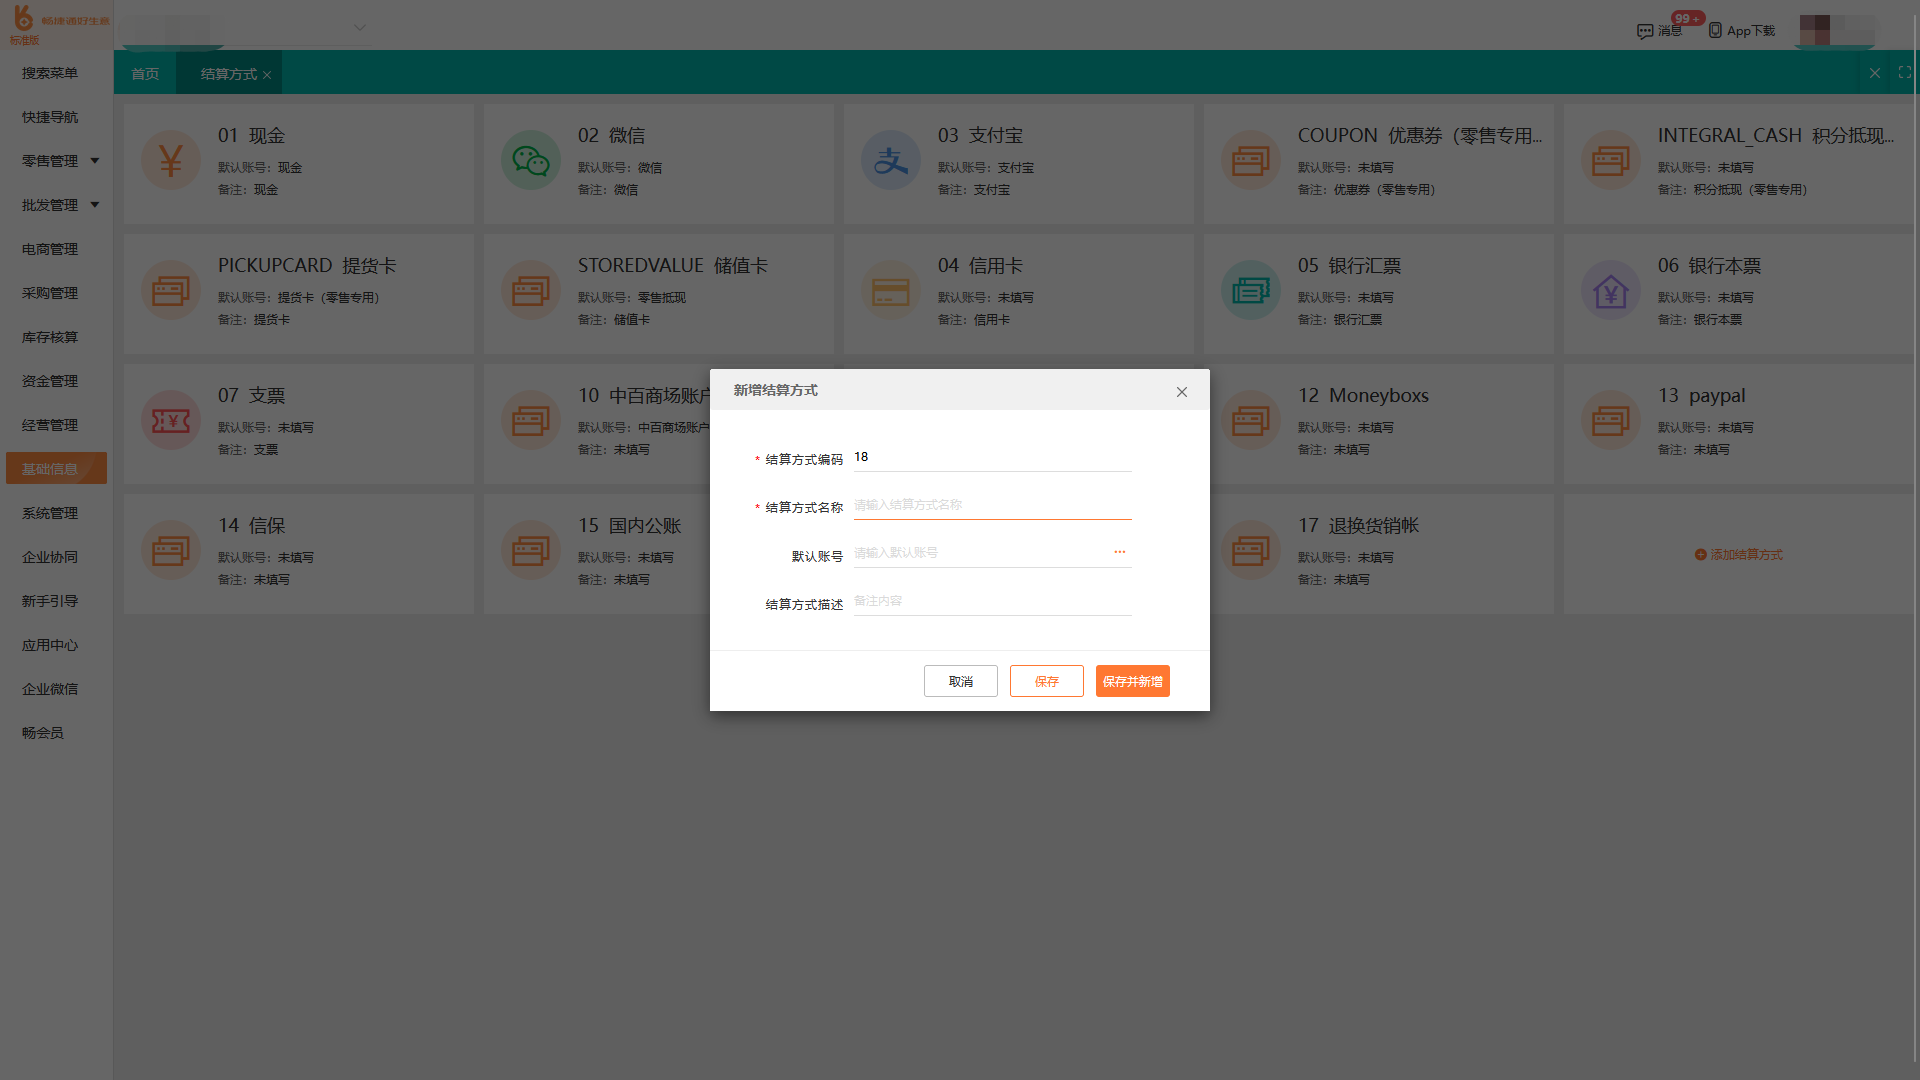
Task: Click the 支付宝 payment method icon
Action: point(890,160)
